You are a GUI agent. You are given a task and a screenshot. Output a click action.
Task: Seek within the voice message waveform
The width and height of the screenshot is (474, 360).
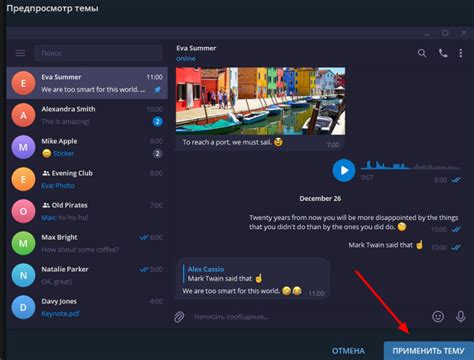pyautogui.click(x=411, y=165)
